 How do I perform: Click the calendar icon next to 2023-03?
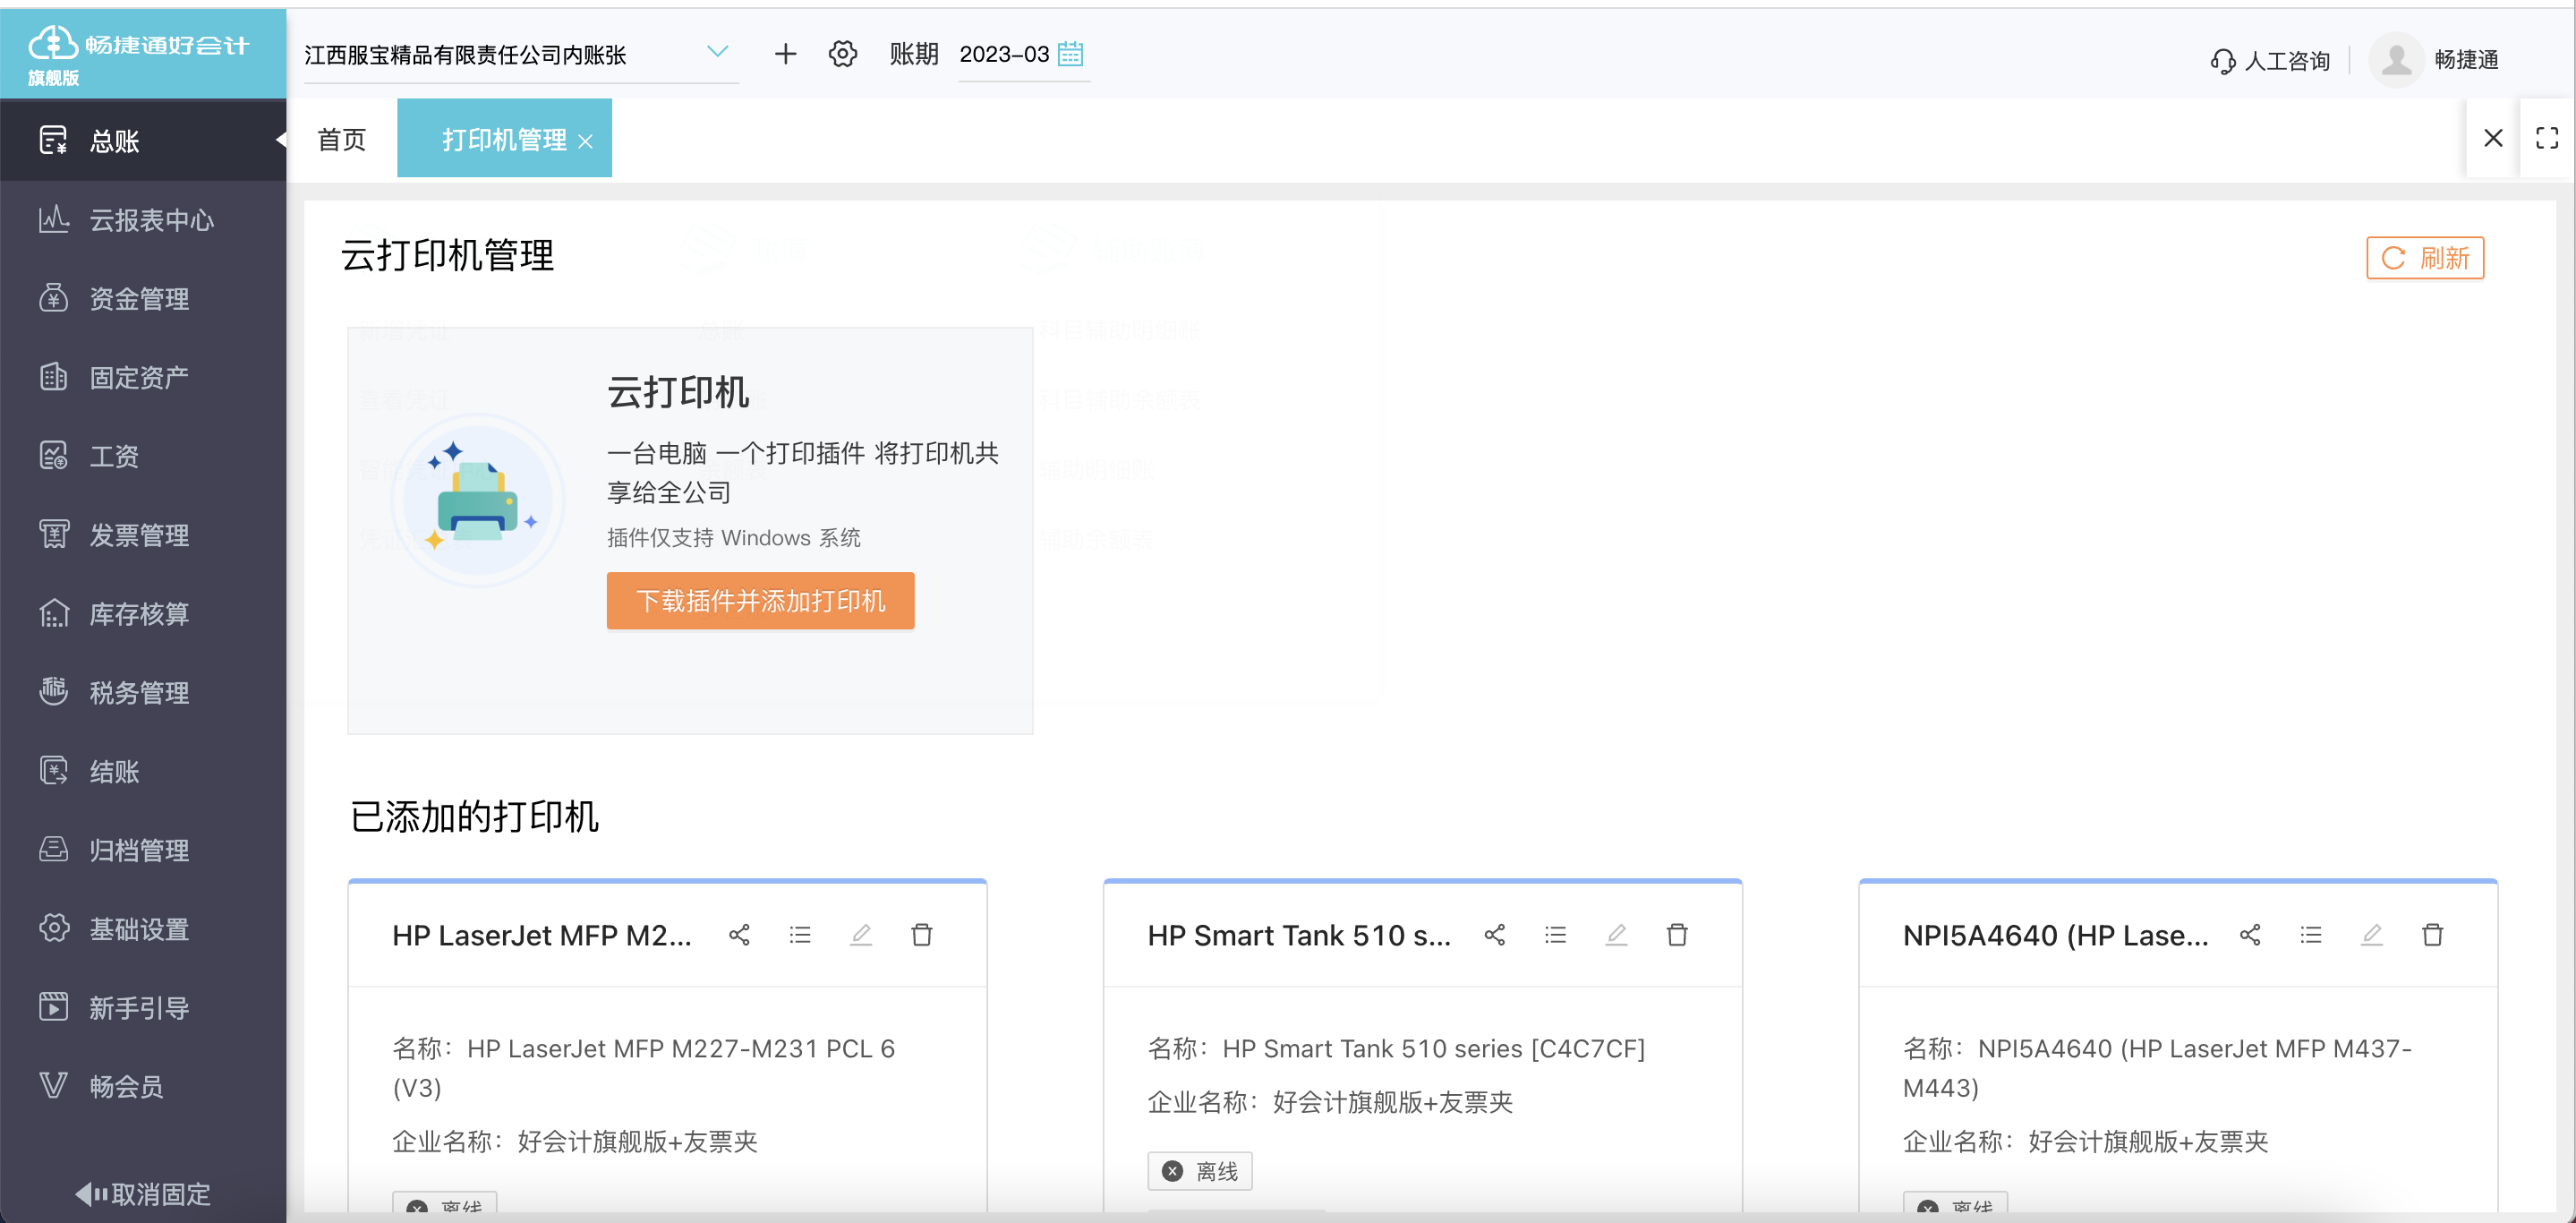(1071, 53)
